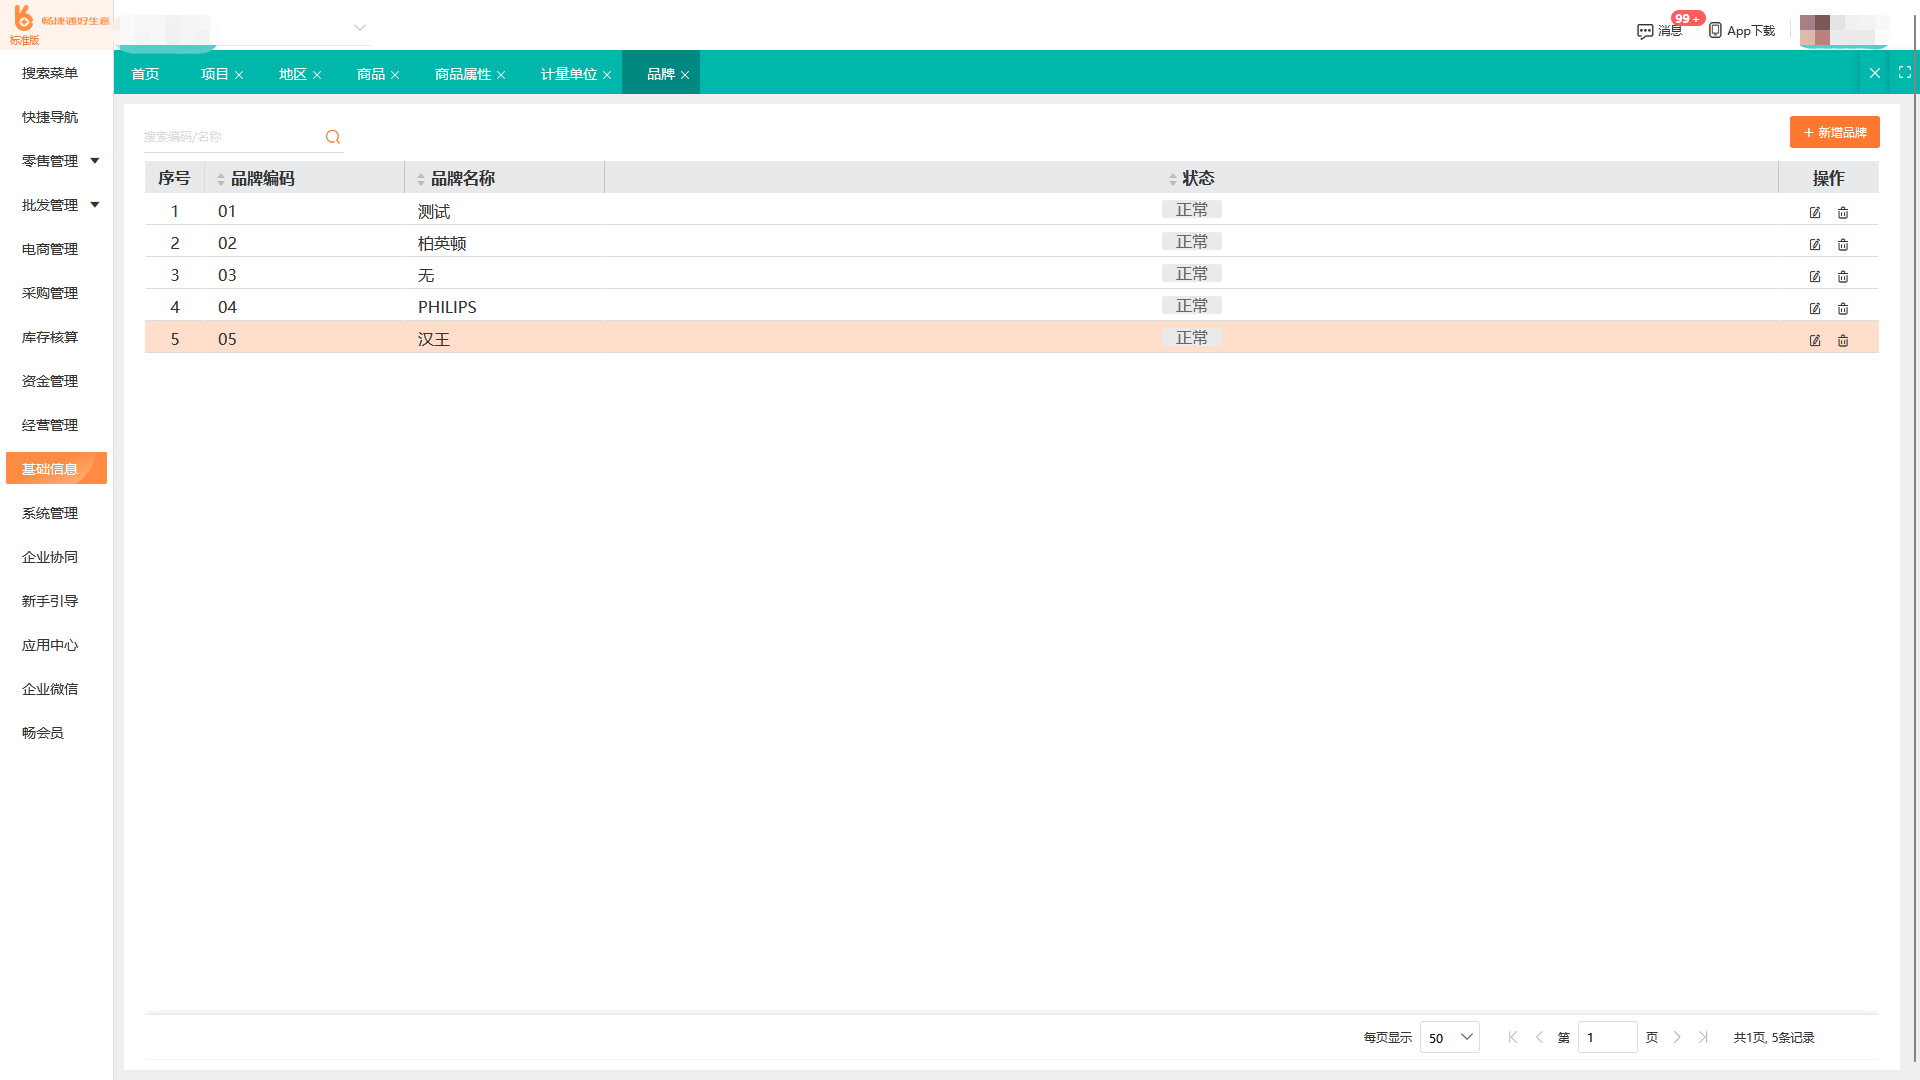This screenshot has height=1080, width=1920.
Task: Toggle 正常 status for PHILIPS brand
Action: point(1191,306)
